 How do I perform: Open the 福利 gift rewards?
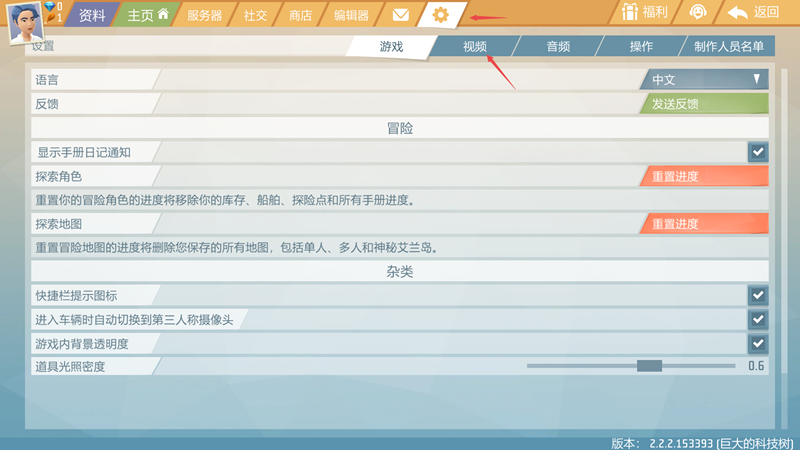[x=645, y=13]
